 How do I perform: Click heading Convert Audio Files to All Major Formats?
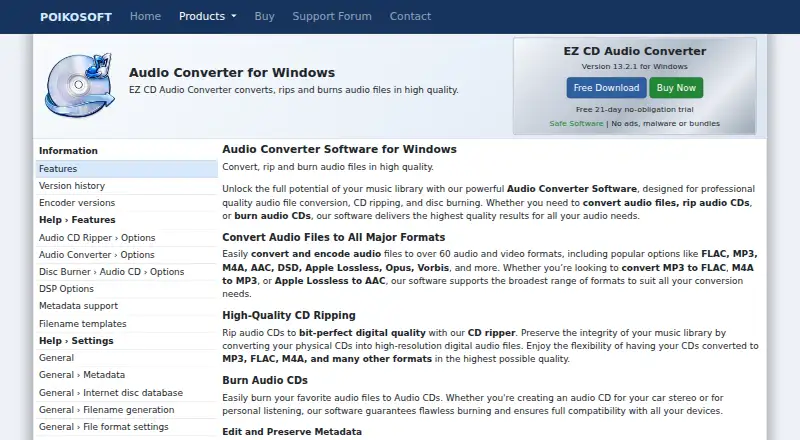click(334, 237)
